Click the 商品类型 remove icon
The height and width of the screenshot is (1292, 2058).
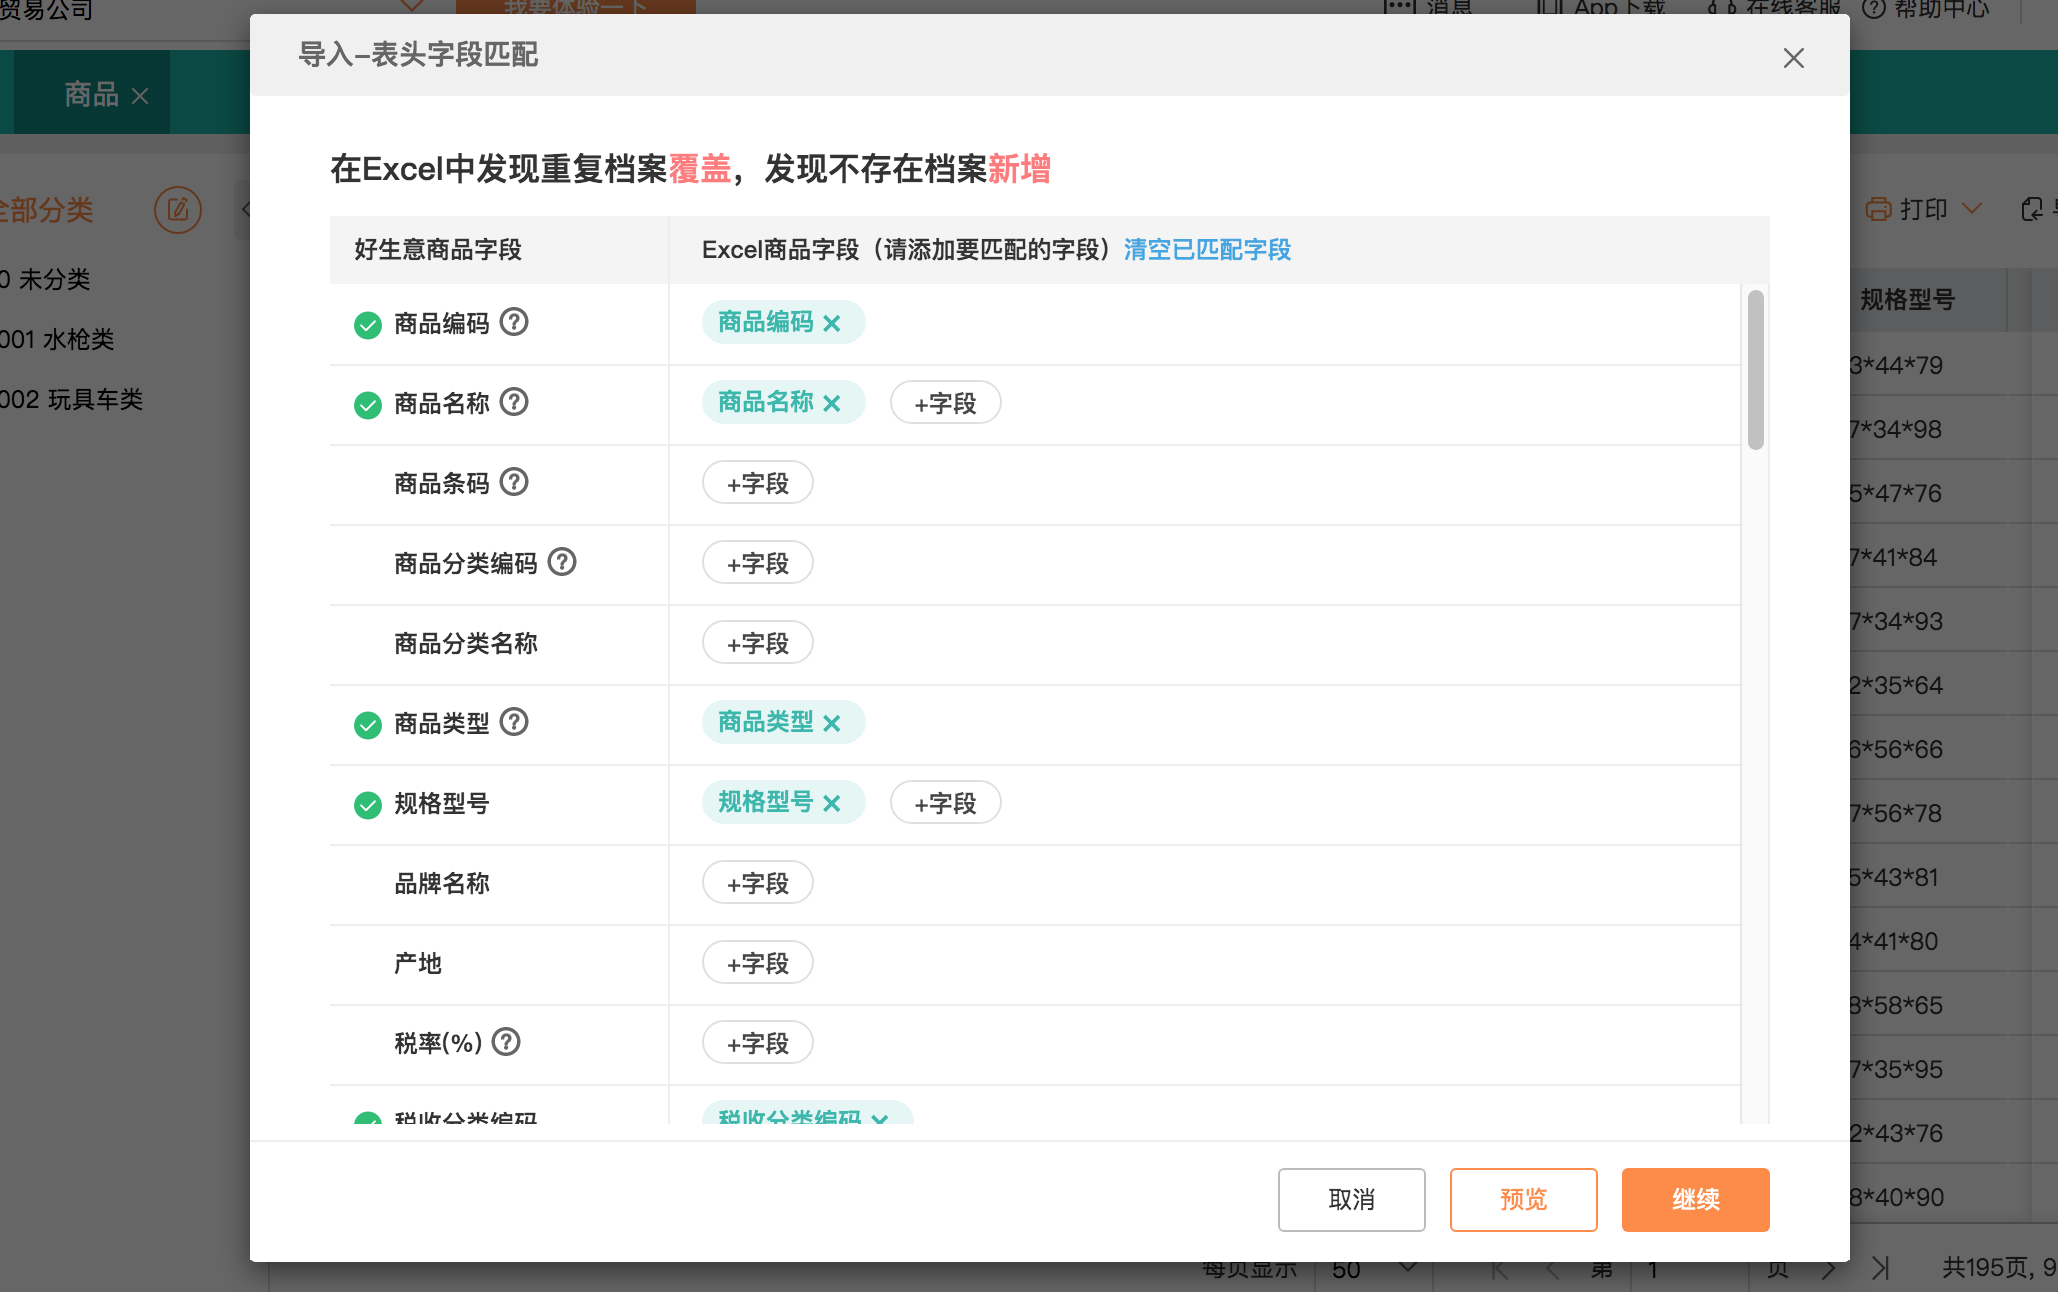833,723
